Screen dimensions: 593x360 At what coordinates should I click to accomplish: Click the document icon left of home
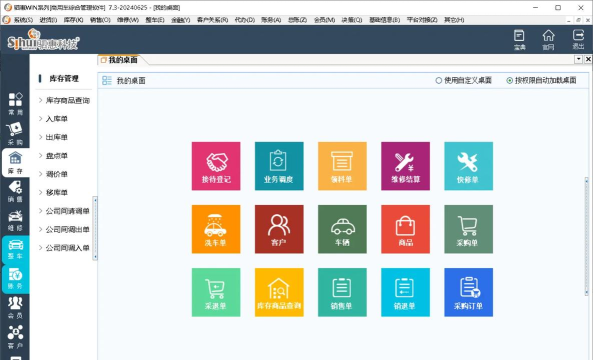tap(519, 40)
